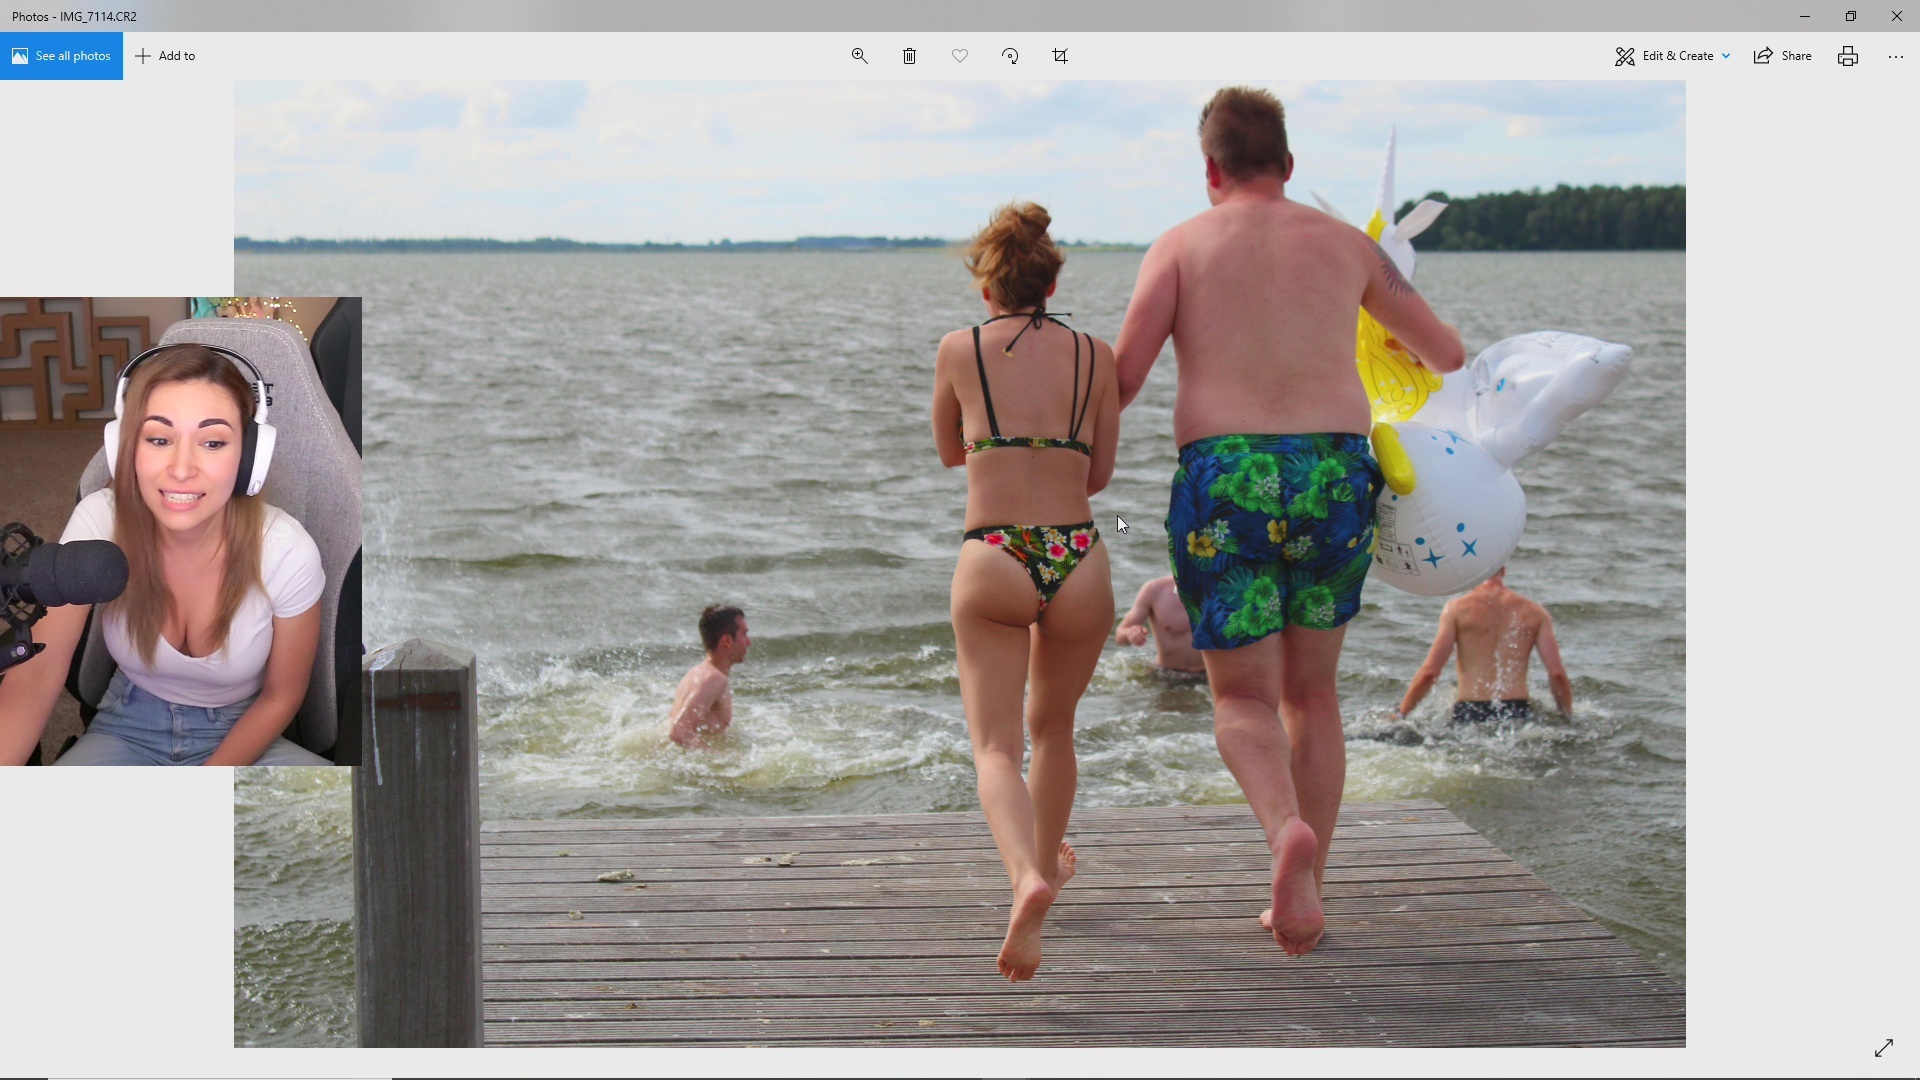The width and height of the screenshot is (1920, 1080).
Task: Enter fullscreen with diagonal arrows icon
Action: click(x=1883, y=1048)
